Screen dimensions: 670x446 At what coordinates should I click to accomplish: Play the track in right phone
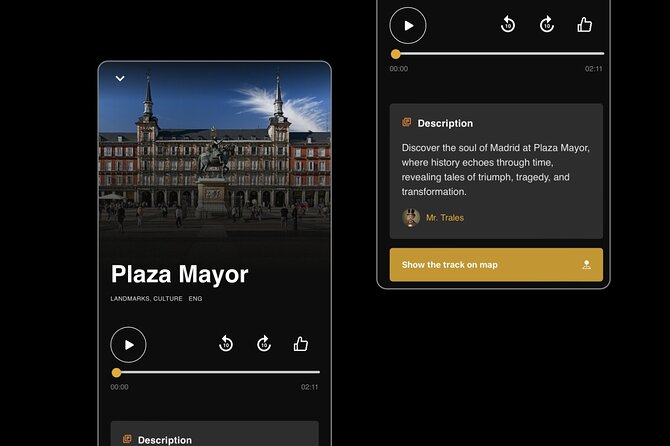pos(408,26)
